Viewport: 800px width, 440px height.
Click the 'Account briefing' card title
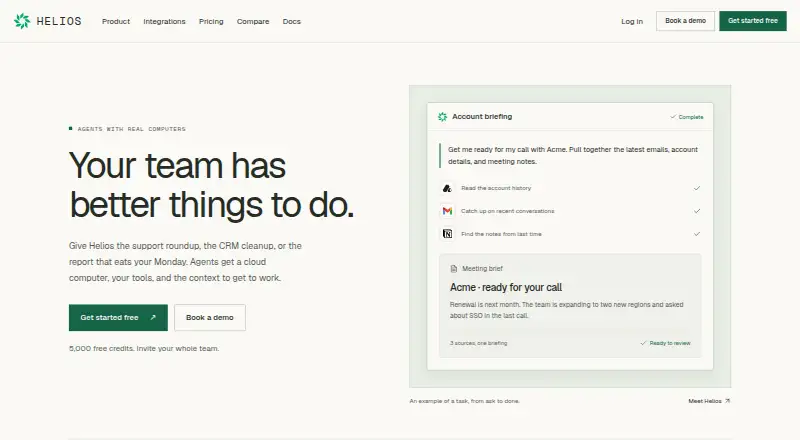click(x=482, y=116)
